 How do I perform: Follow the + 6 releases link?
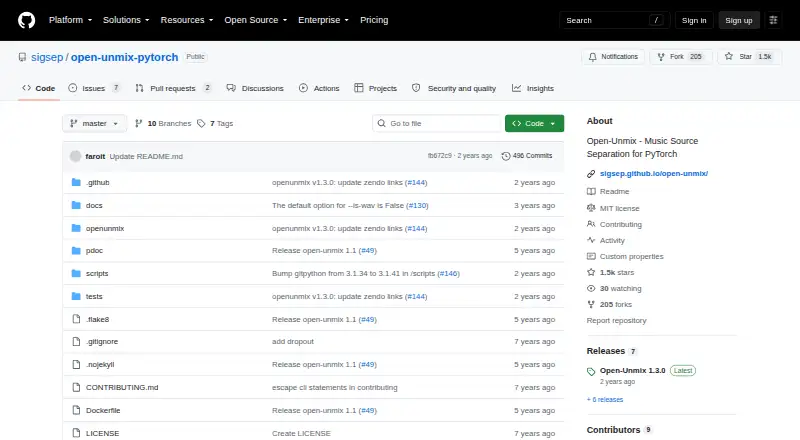pos(605,400)
